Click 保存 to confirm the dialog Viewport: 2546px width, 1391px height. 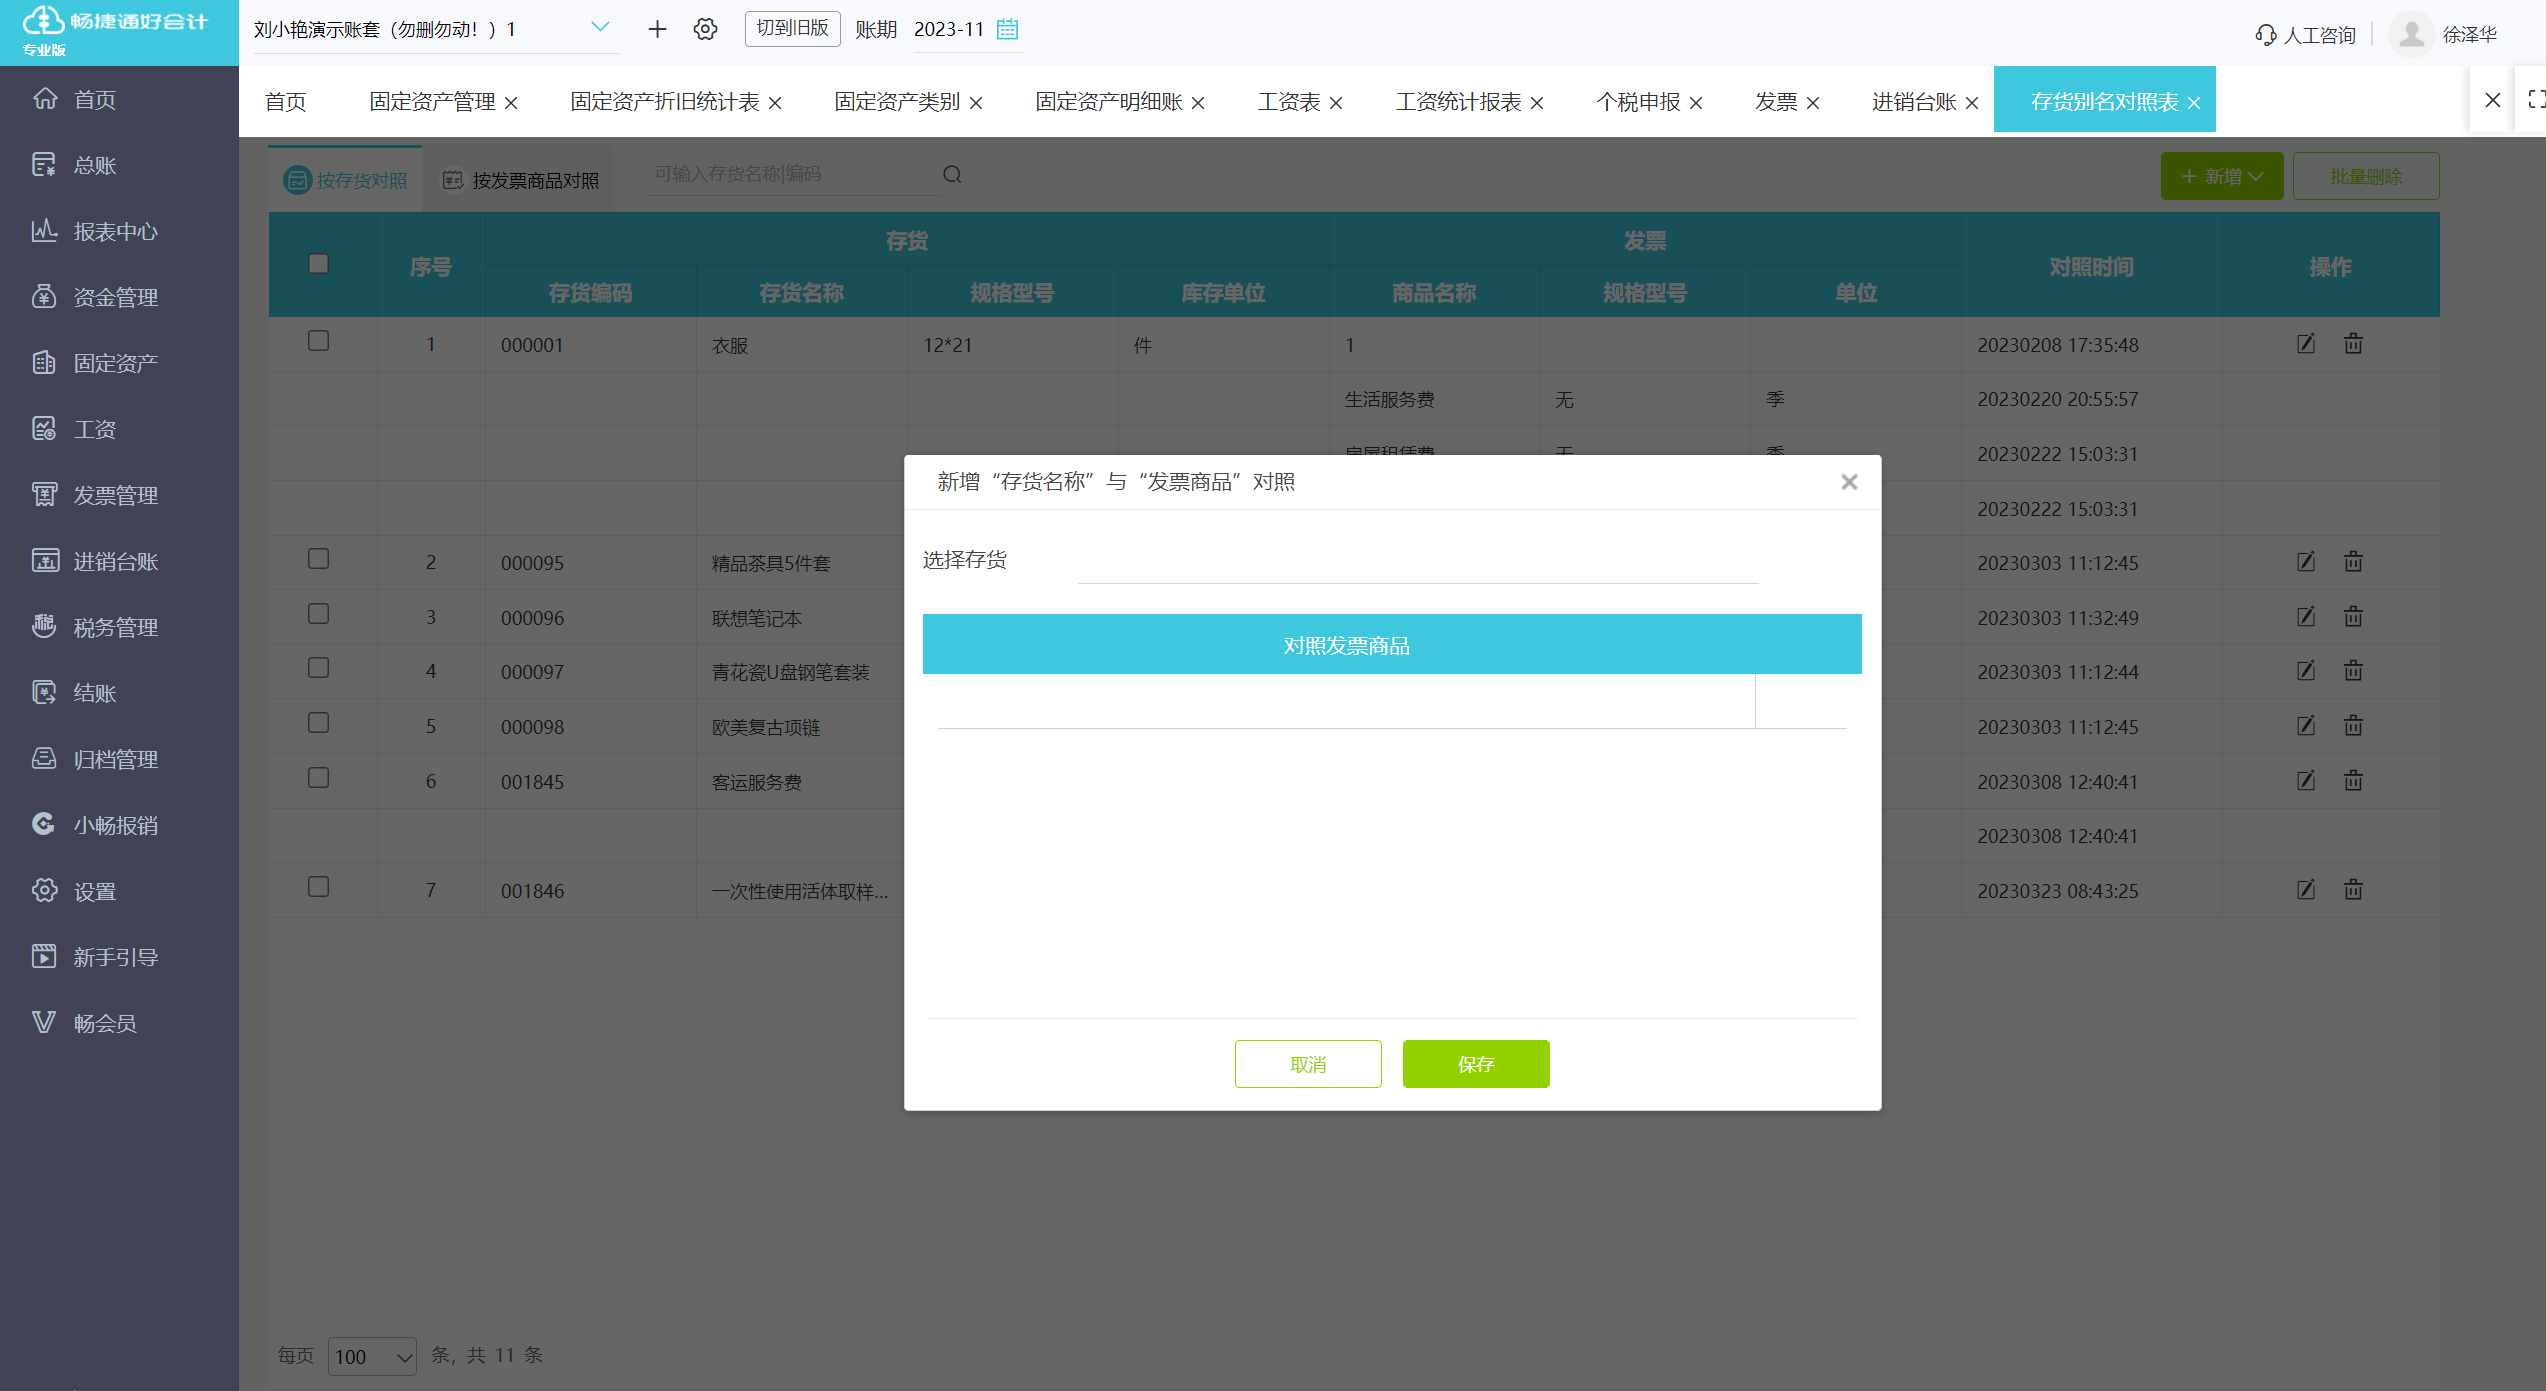coord(1476,1066)
